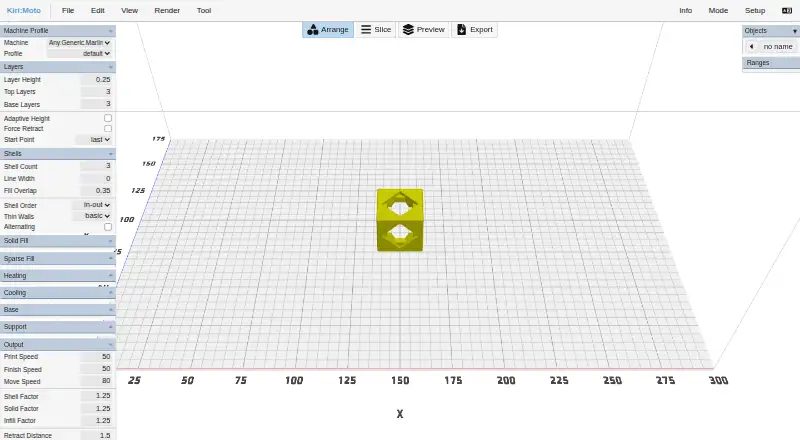Click the Setup button
800x440 pixels.
755,10
